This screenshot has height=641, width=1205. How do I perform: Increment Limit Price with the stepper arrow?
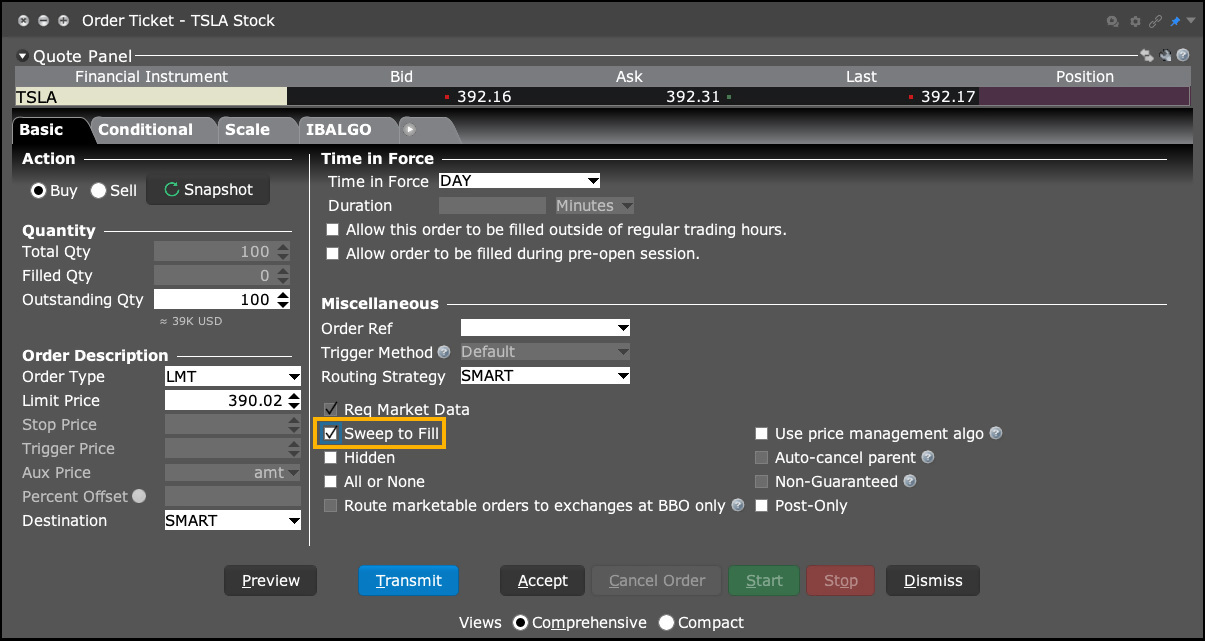point(292,395)
